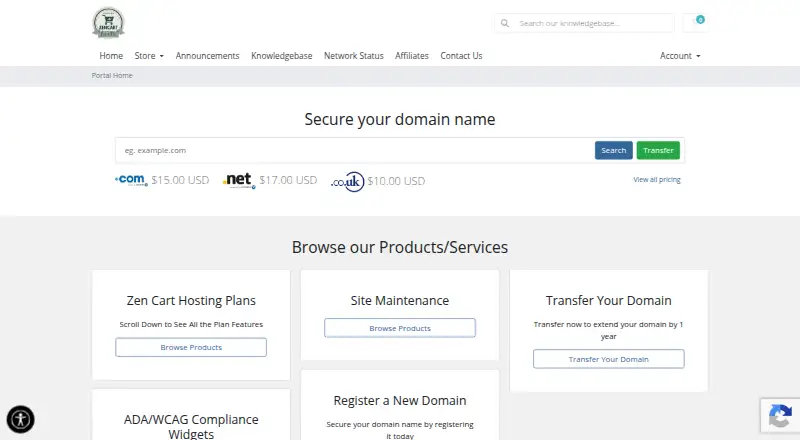800x440 pixels.
Task: Click the Transfer Your Domain button
Action: pos(609,359)
